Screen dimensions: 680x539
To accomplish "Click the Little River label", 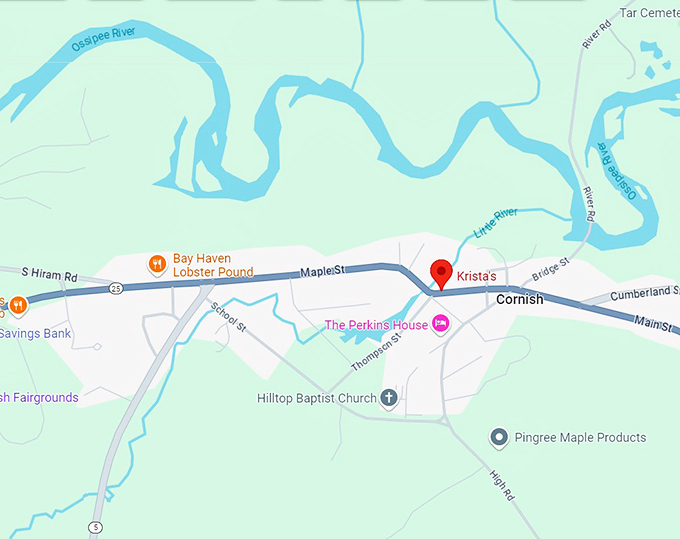I will pos(496,223).
